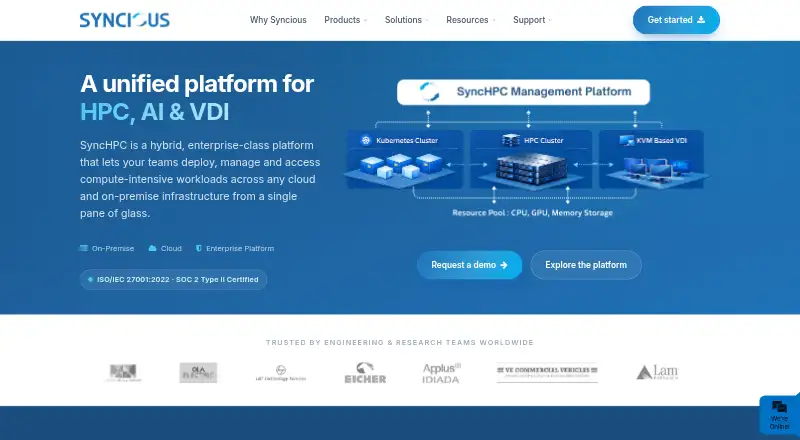Click the SyncHPC Management Platform box
This screenshot has width=800, height=440.
point(523,92)
